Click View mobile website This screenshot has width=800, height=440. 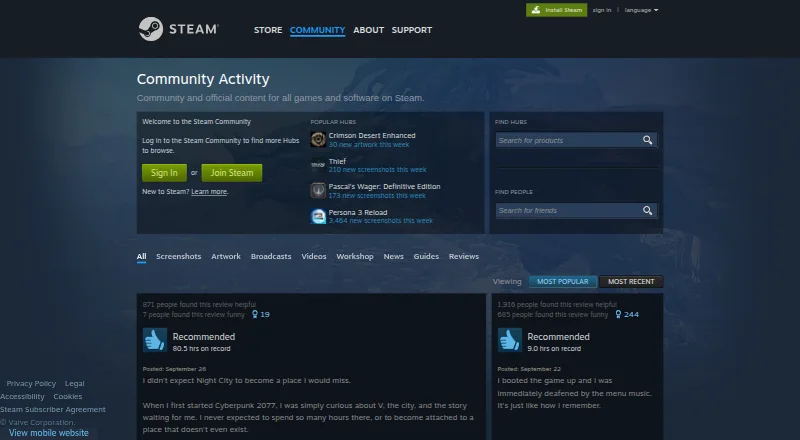pyautogui.click(x=48, y=433)
